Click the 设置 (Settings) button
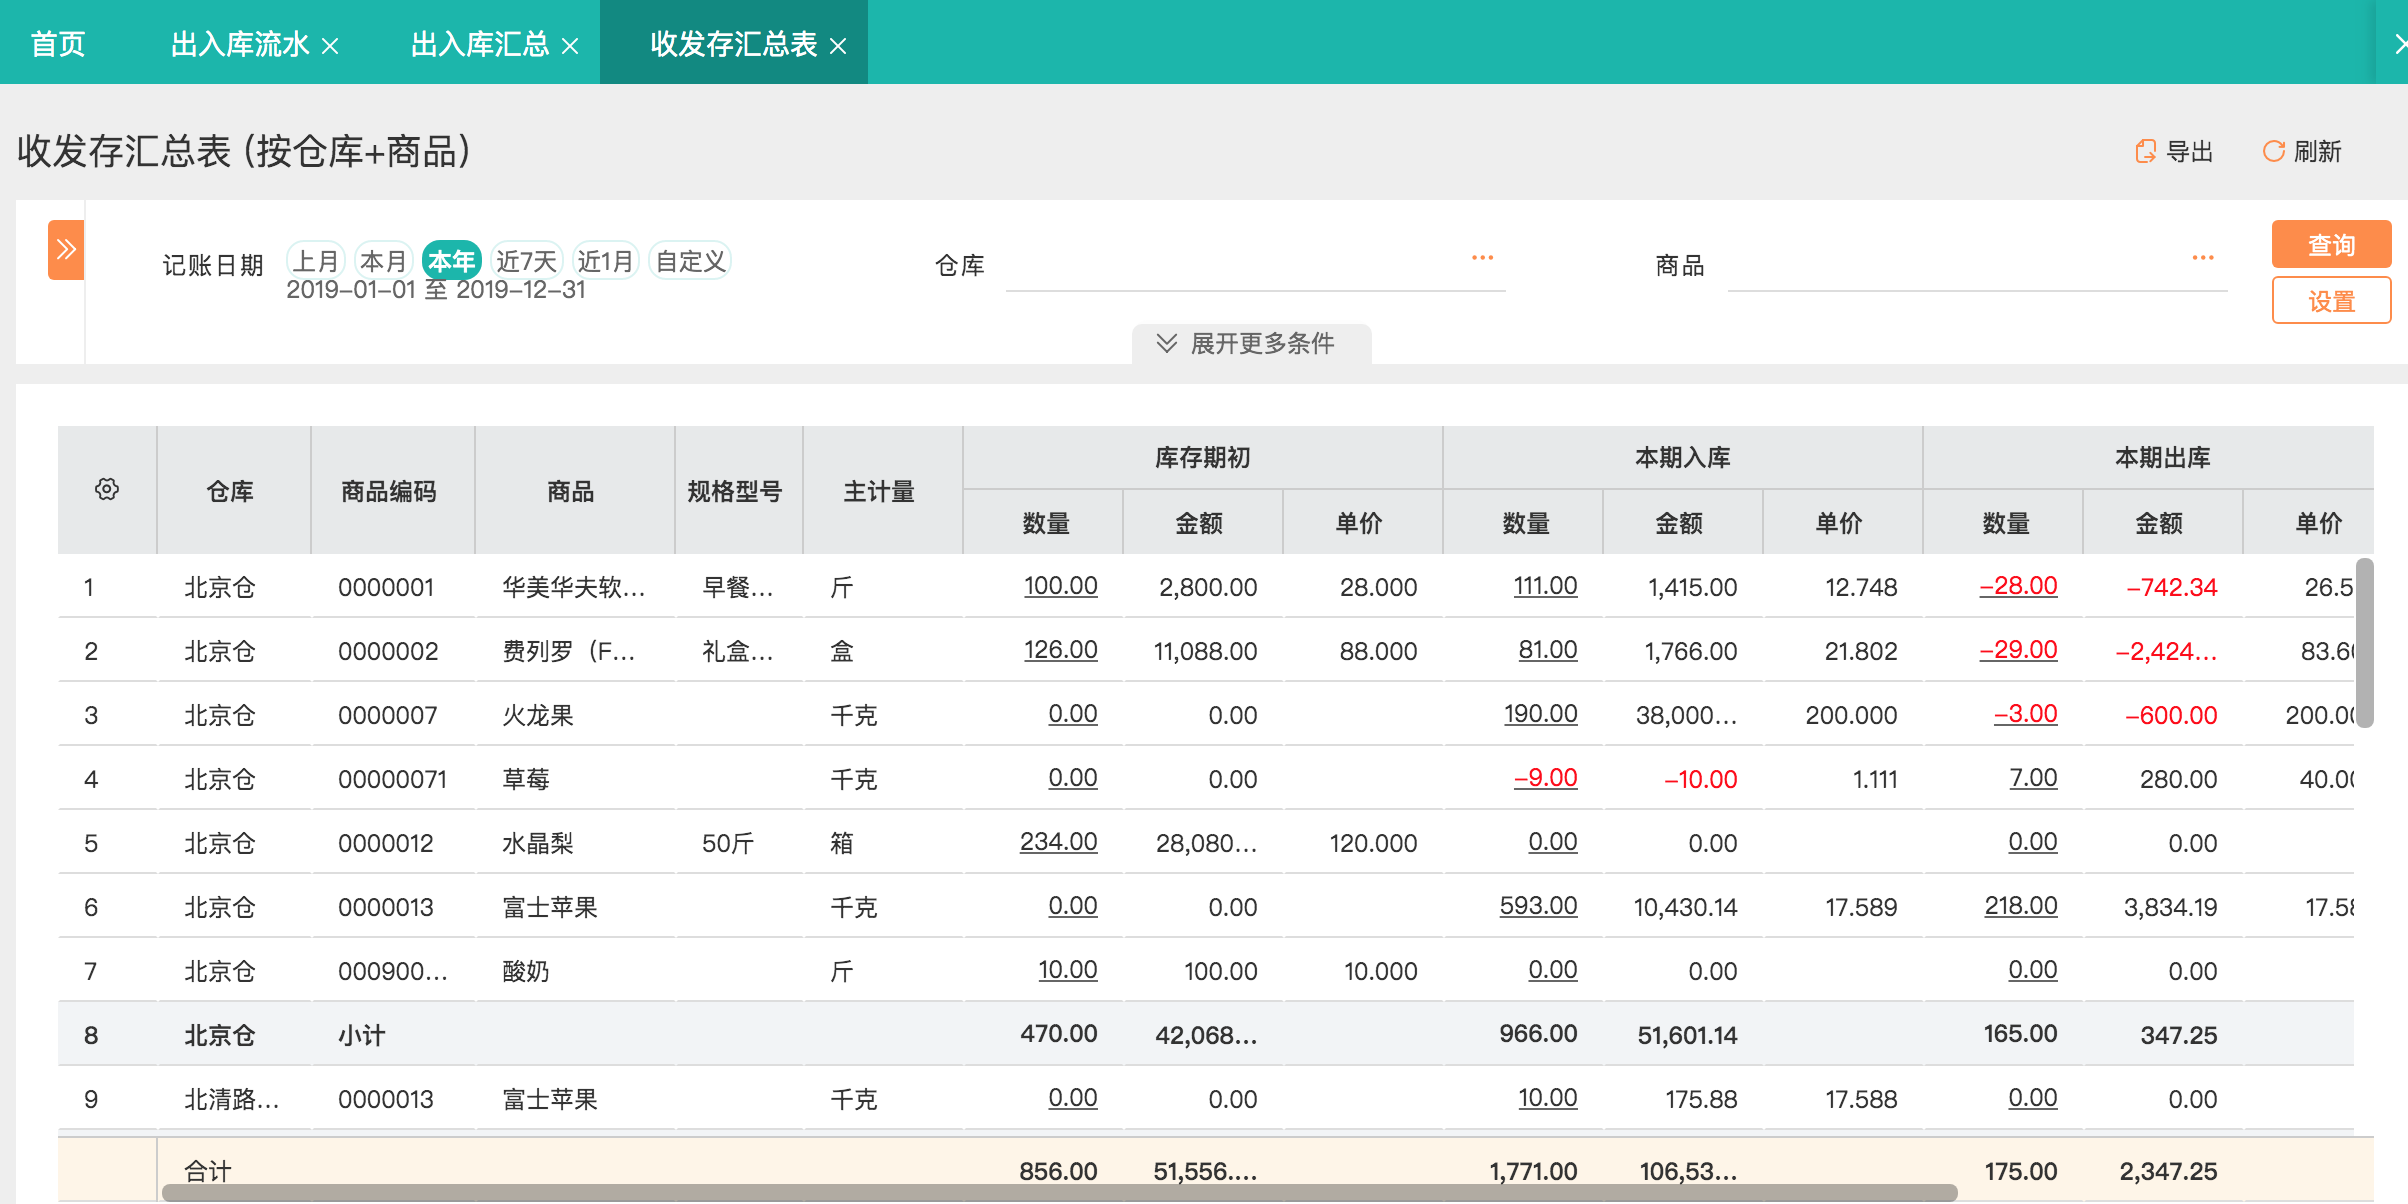 point(2328,299)
